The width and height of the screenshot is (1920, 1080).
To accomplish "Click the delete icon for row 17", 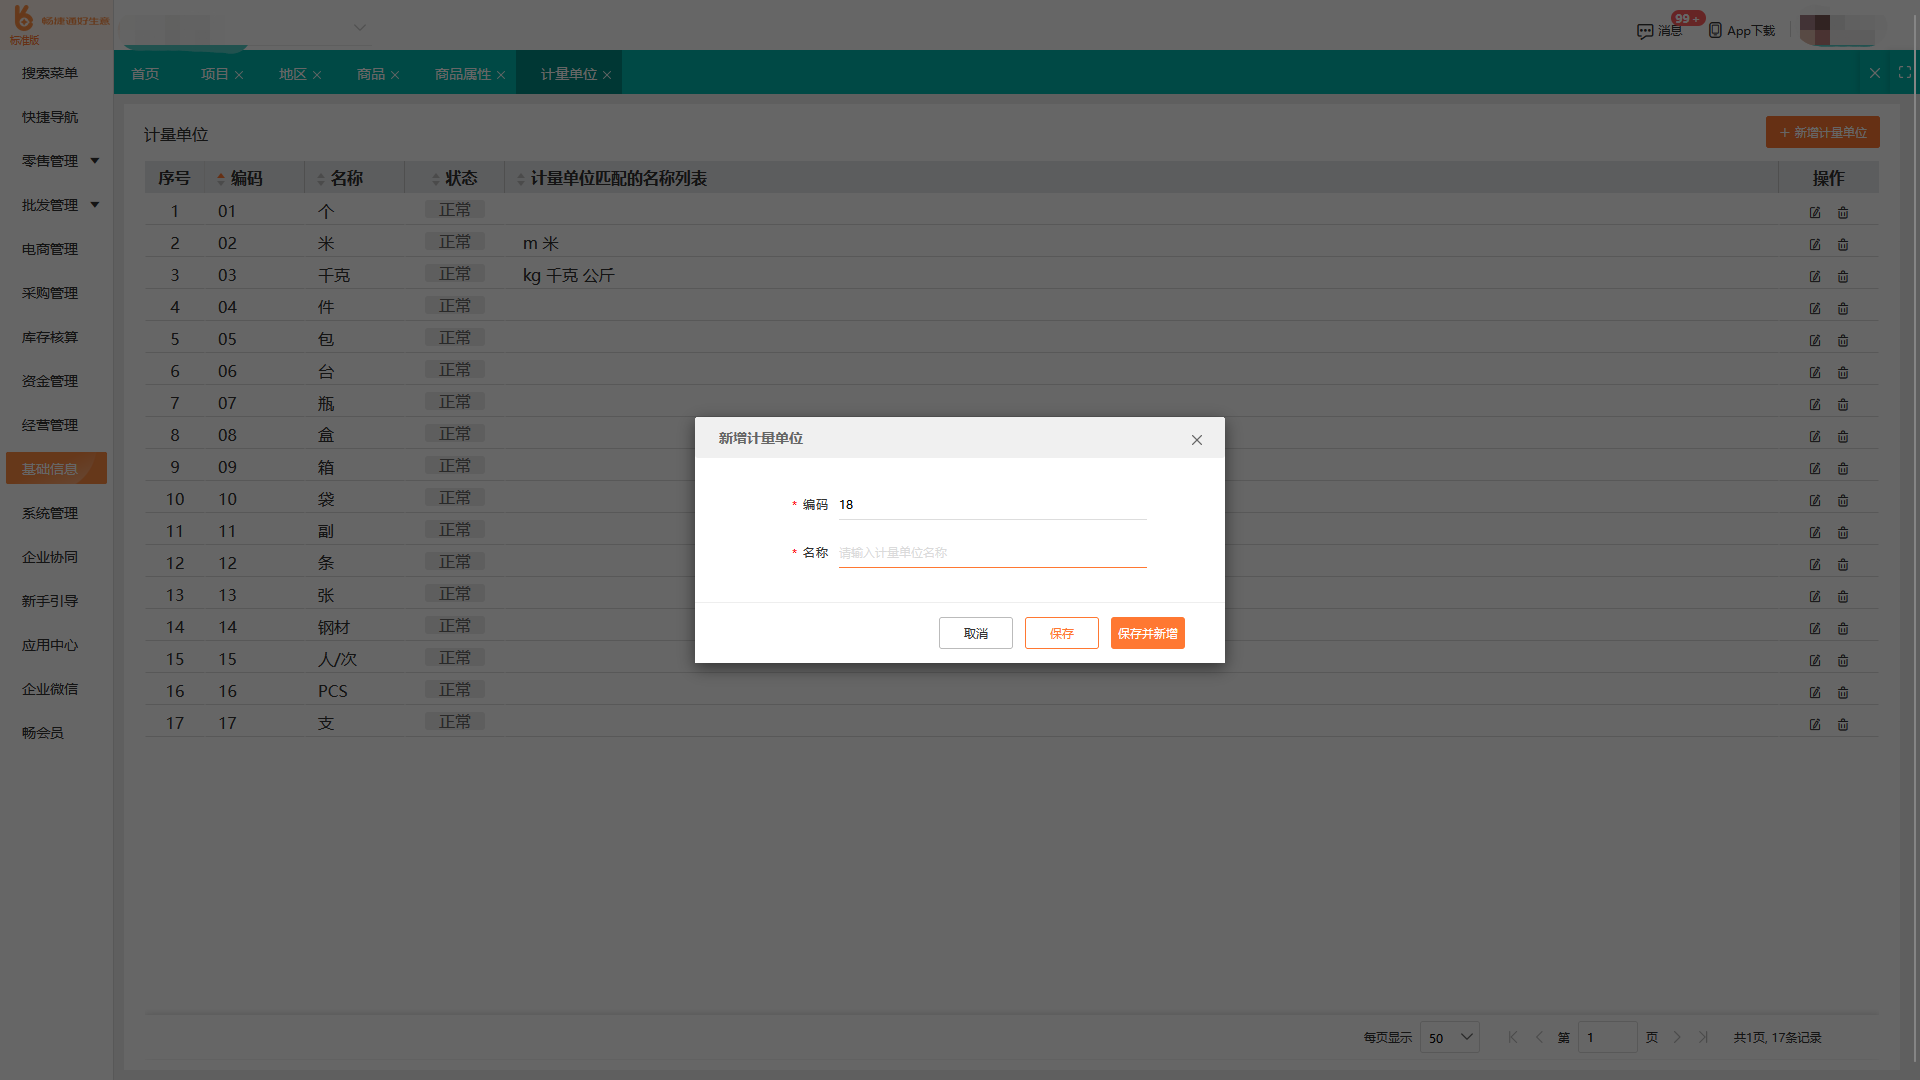I will 1844,724.
